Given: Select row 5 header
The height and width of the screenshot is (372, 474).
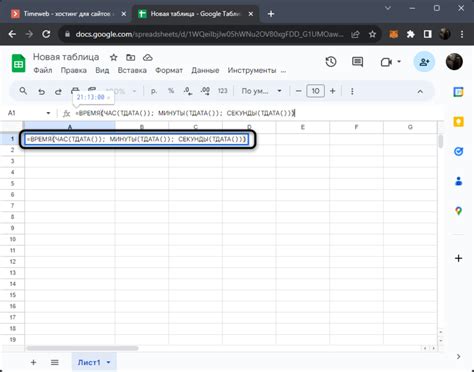Looking at the screenshot, I should tap(12, 184).
